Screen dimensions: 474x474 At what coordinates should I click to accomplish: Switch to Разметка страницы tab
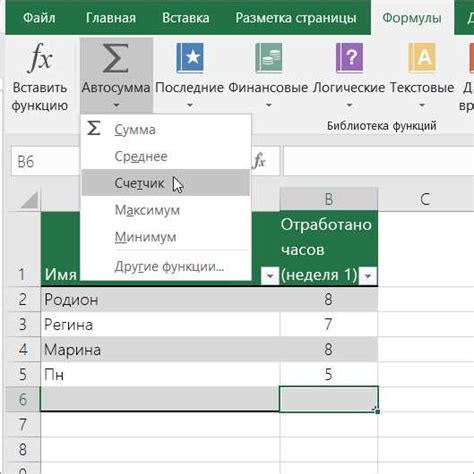[296, 18]
